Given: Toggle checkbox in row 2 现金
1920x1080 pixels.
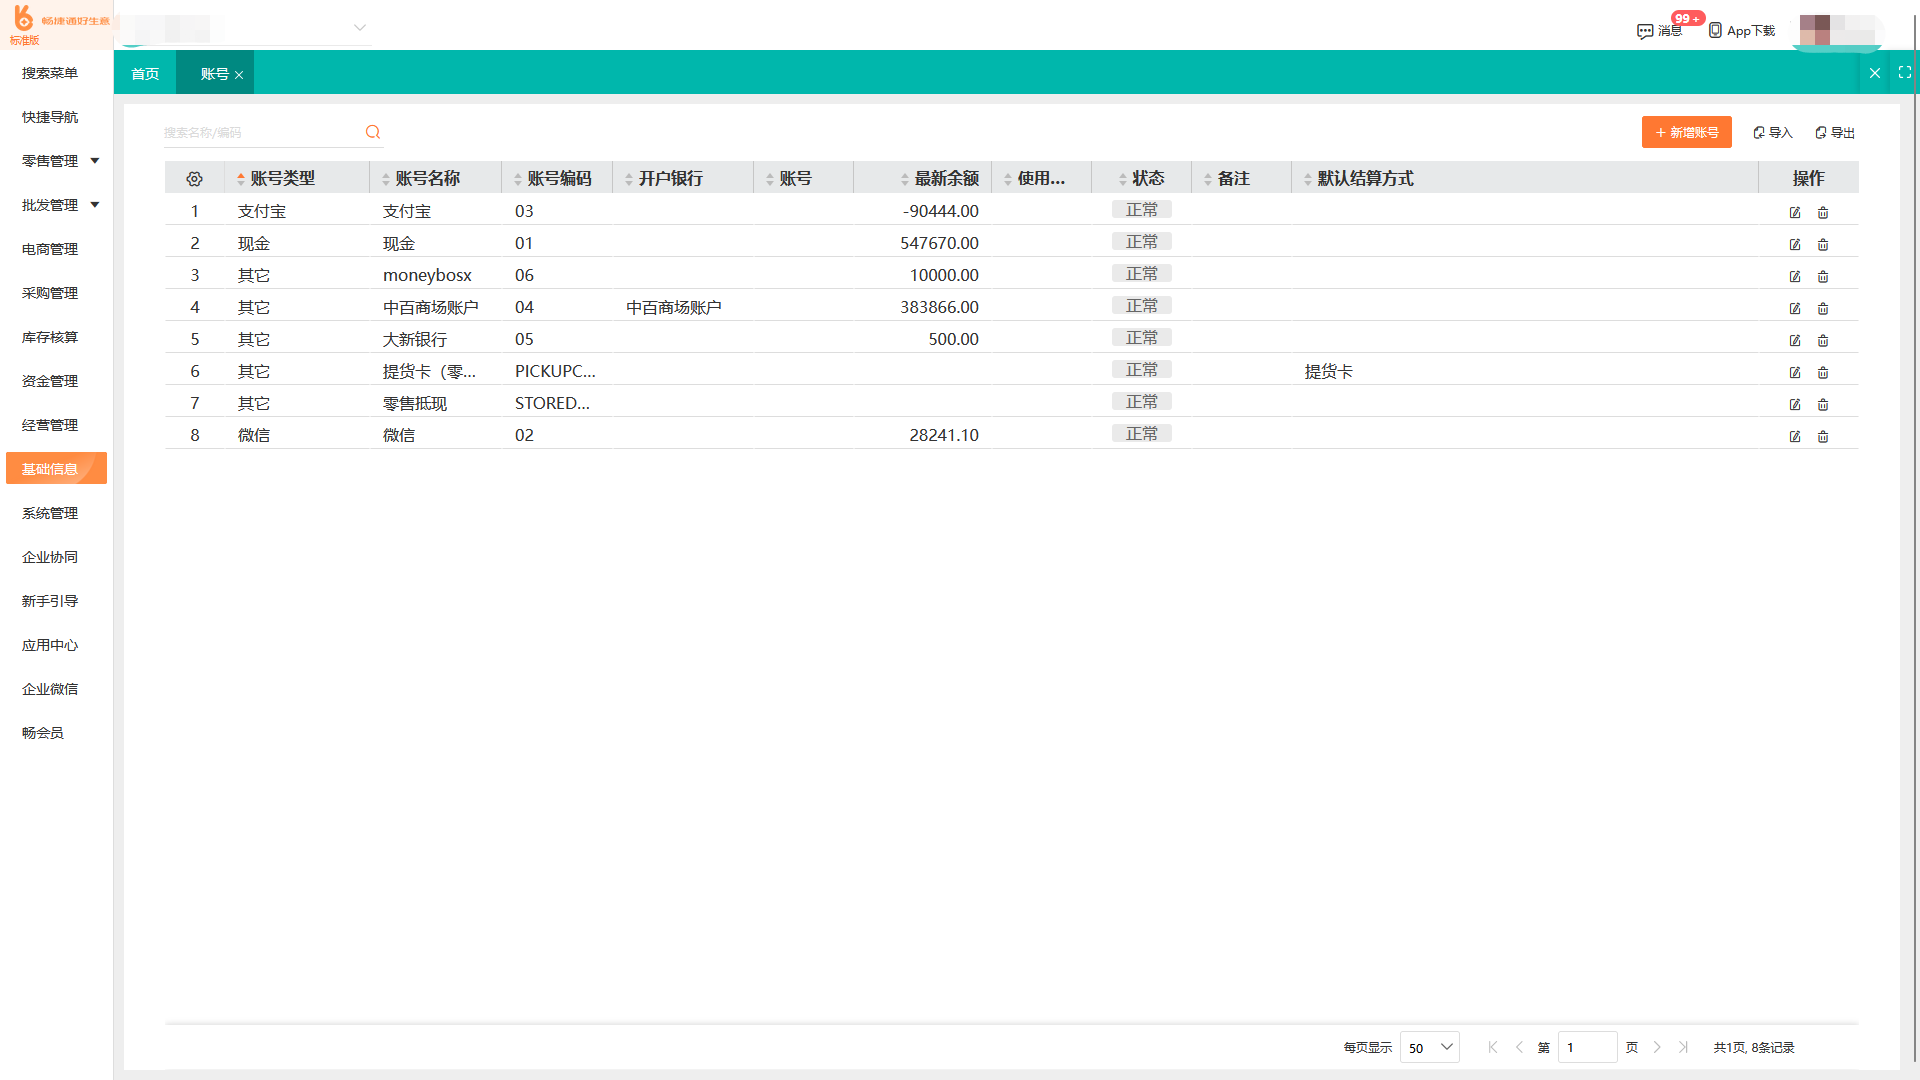Looking at the screenshot, I should (194, 243).
